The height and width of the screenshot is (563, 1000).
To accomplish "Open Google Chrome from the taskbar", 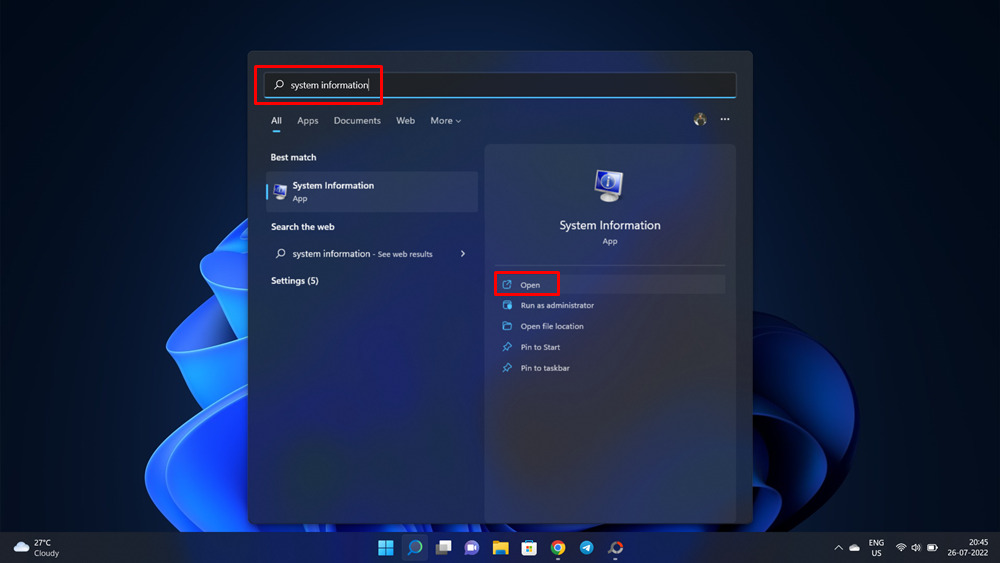I will (x=558, y=548).
